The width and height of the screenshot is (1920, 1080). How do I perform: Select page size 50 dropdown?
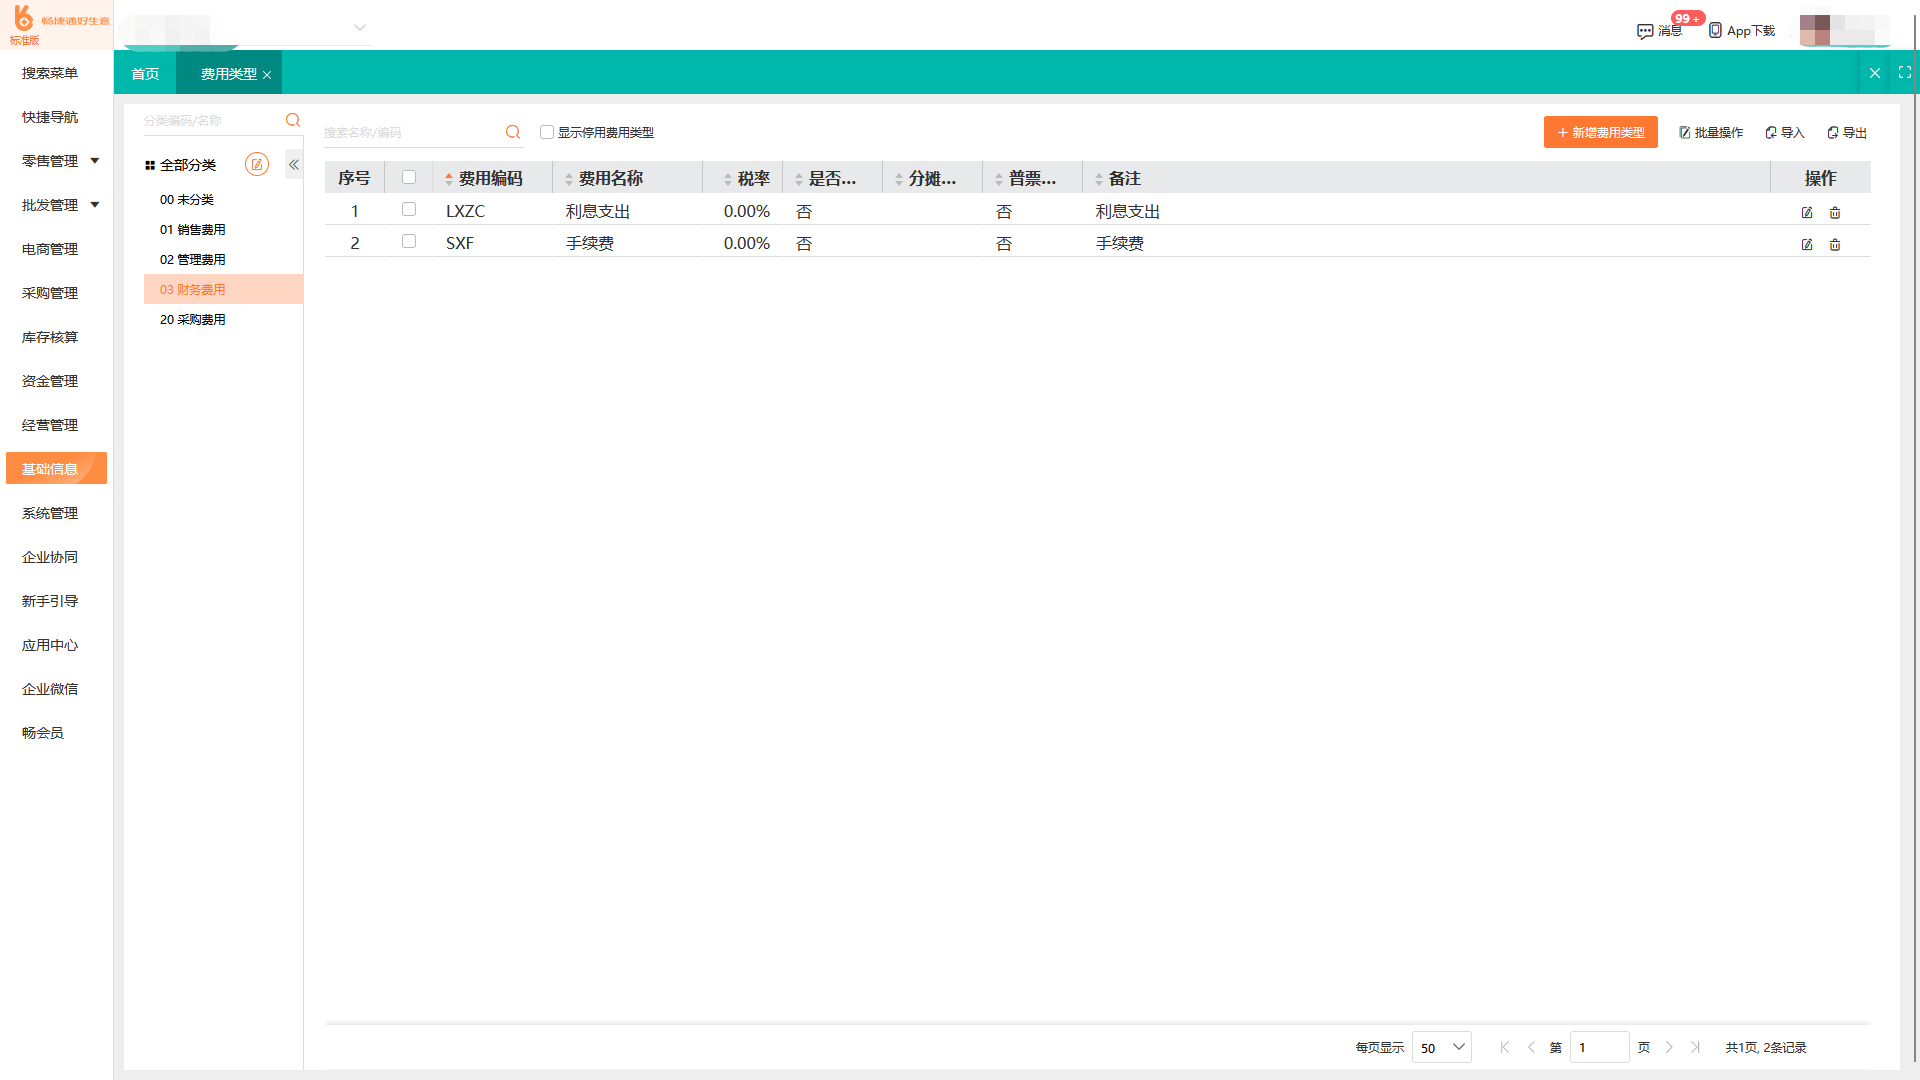coord(1439,1046)
